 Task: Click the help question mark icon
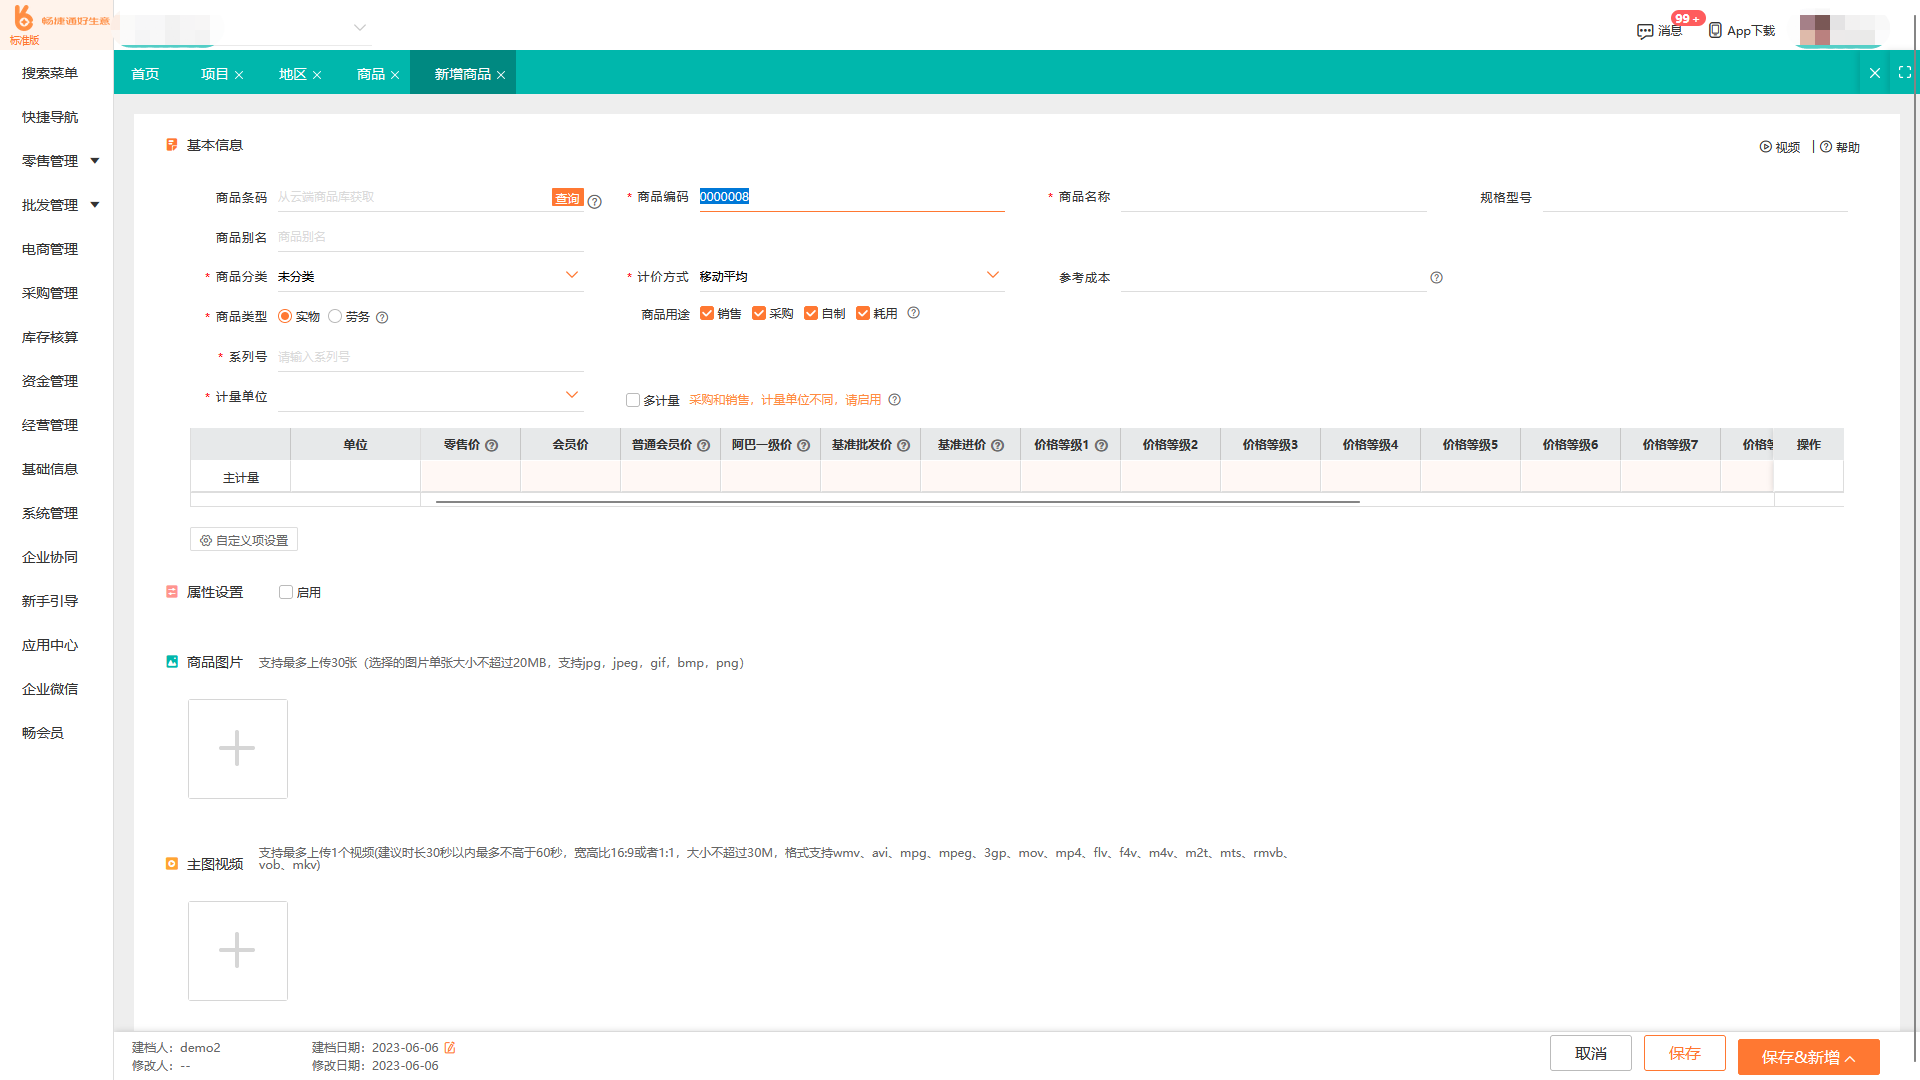pos(1825,146)
